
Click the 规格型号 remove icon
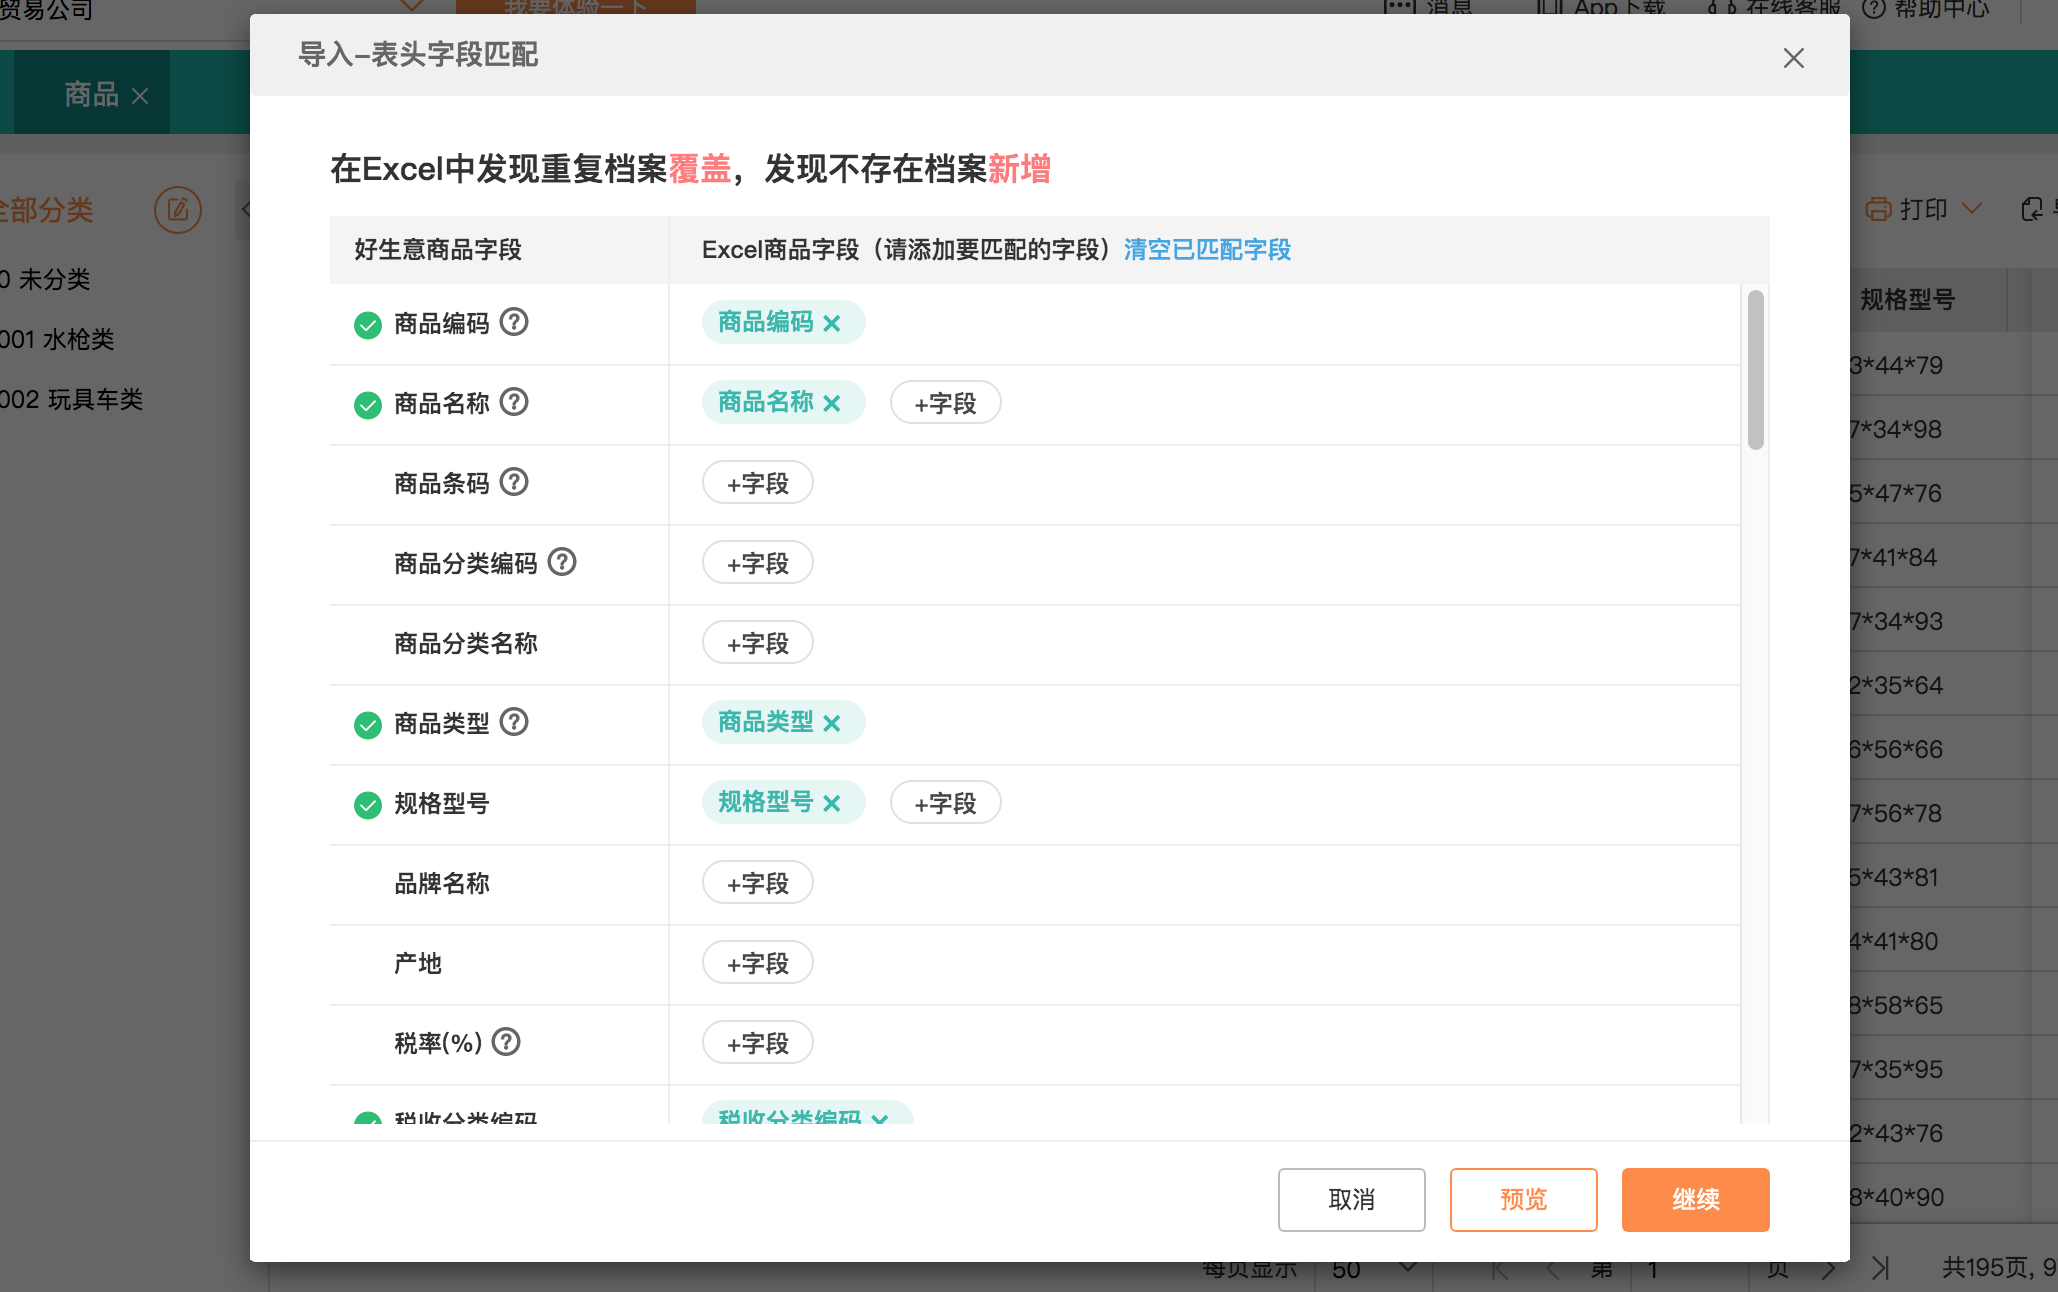835,804
